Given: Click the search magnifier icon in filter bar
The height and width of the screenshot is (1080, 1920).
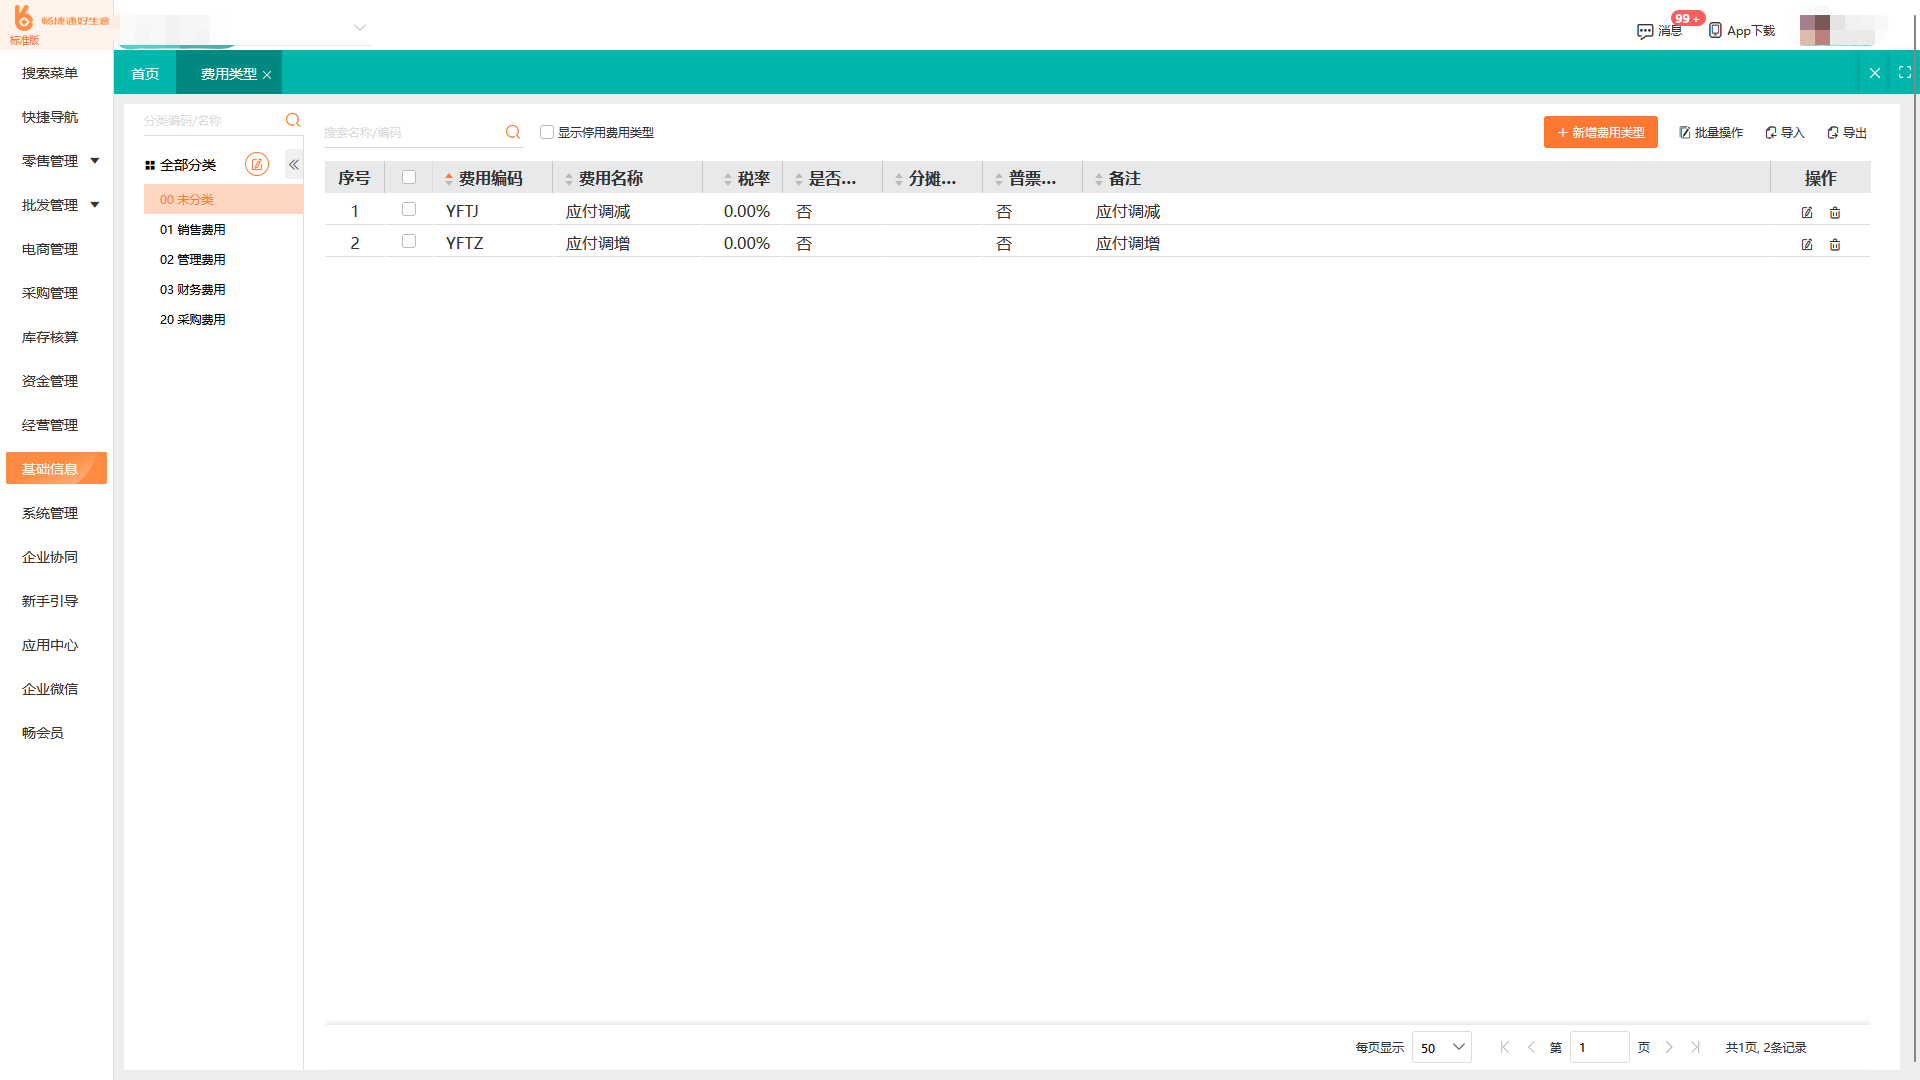Looking at the screenshot, I should pyautogui.click(x=513, y=131).
